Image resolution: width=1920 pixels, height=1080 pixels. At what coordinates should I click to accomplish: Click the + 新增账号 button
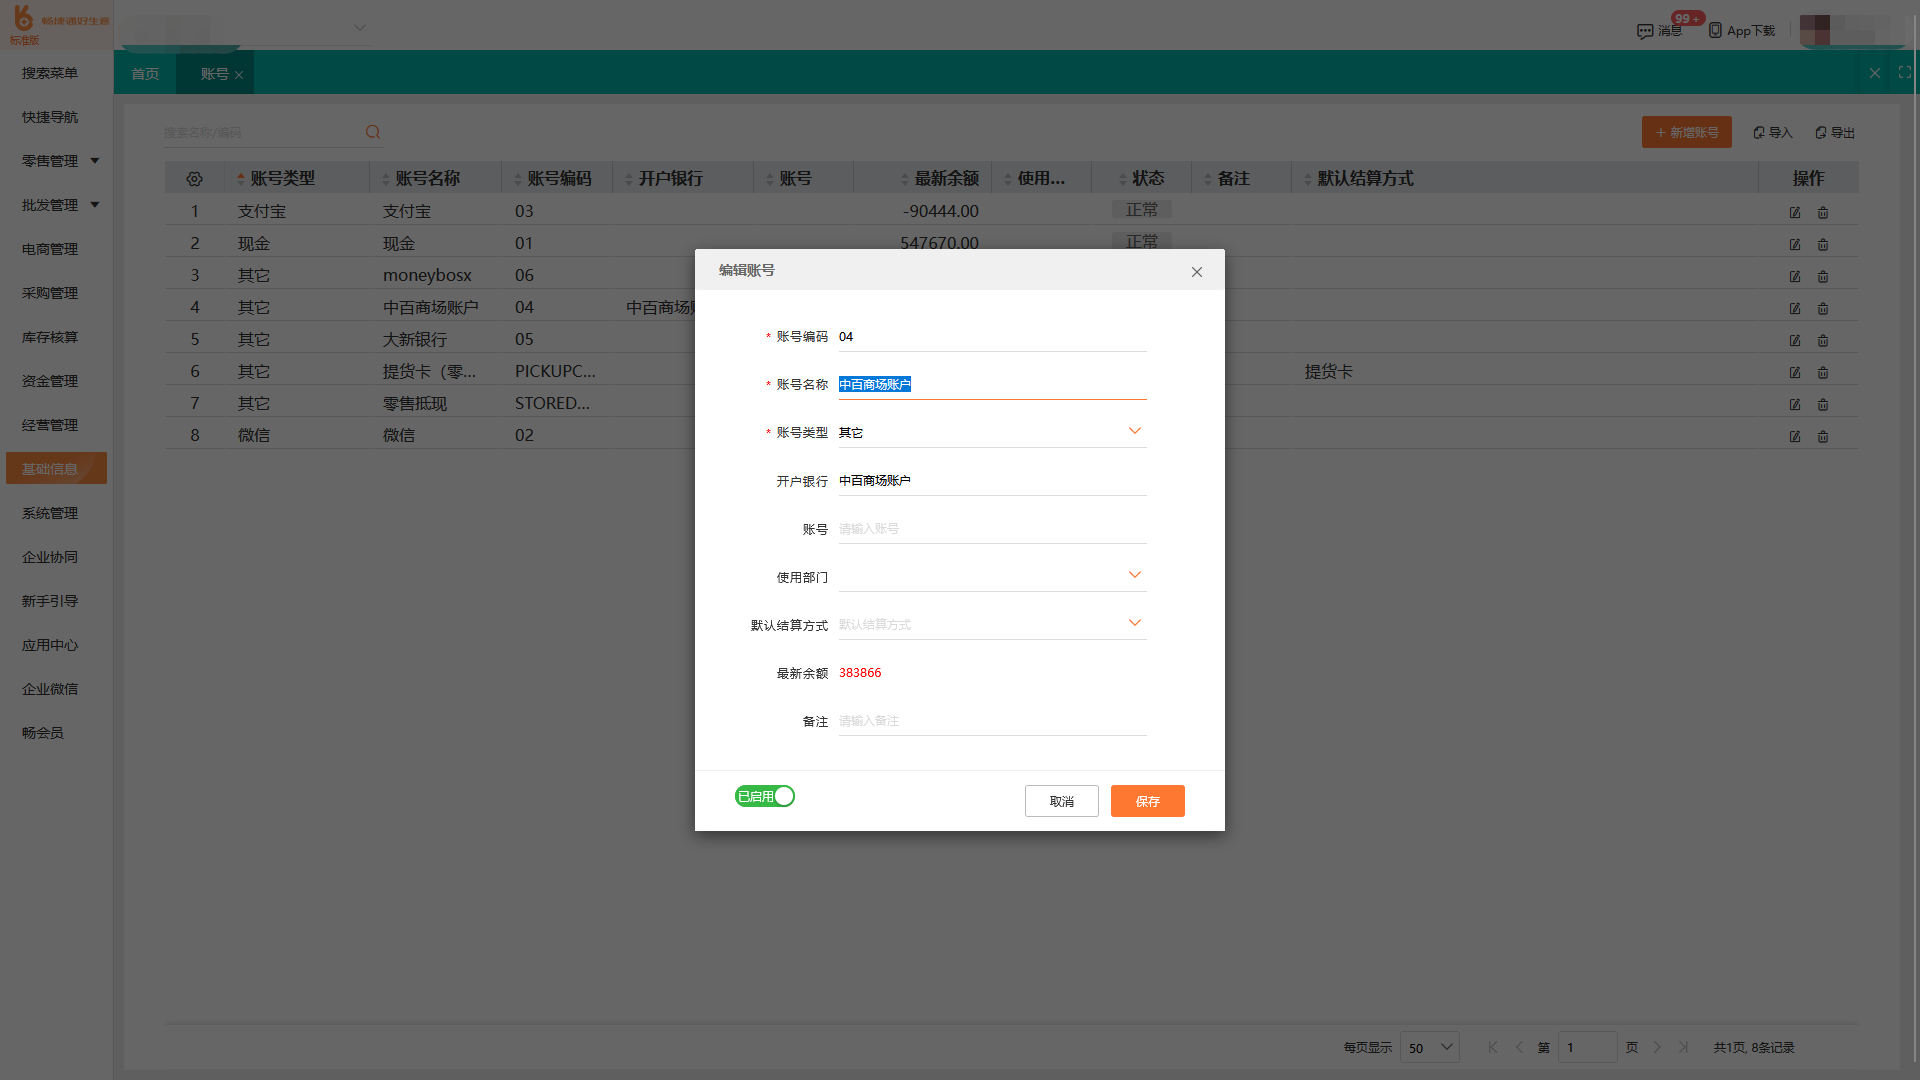(x=1687, y=132)
